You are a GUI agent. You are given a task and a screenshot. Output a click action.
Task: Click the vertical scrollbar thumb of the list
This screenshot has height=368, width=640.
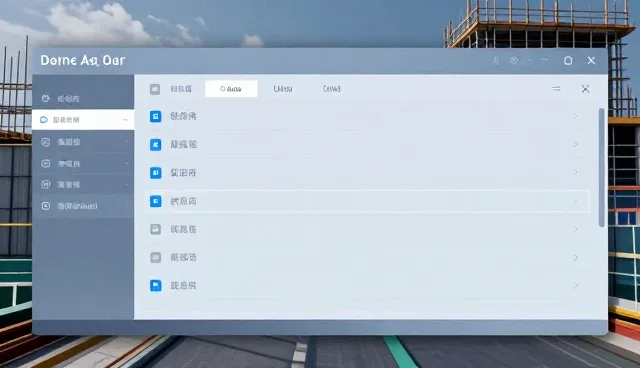tap(601, 167)
